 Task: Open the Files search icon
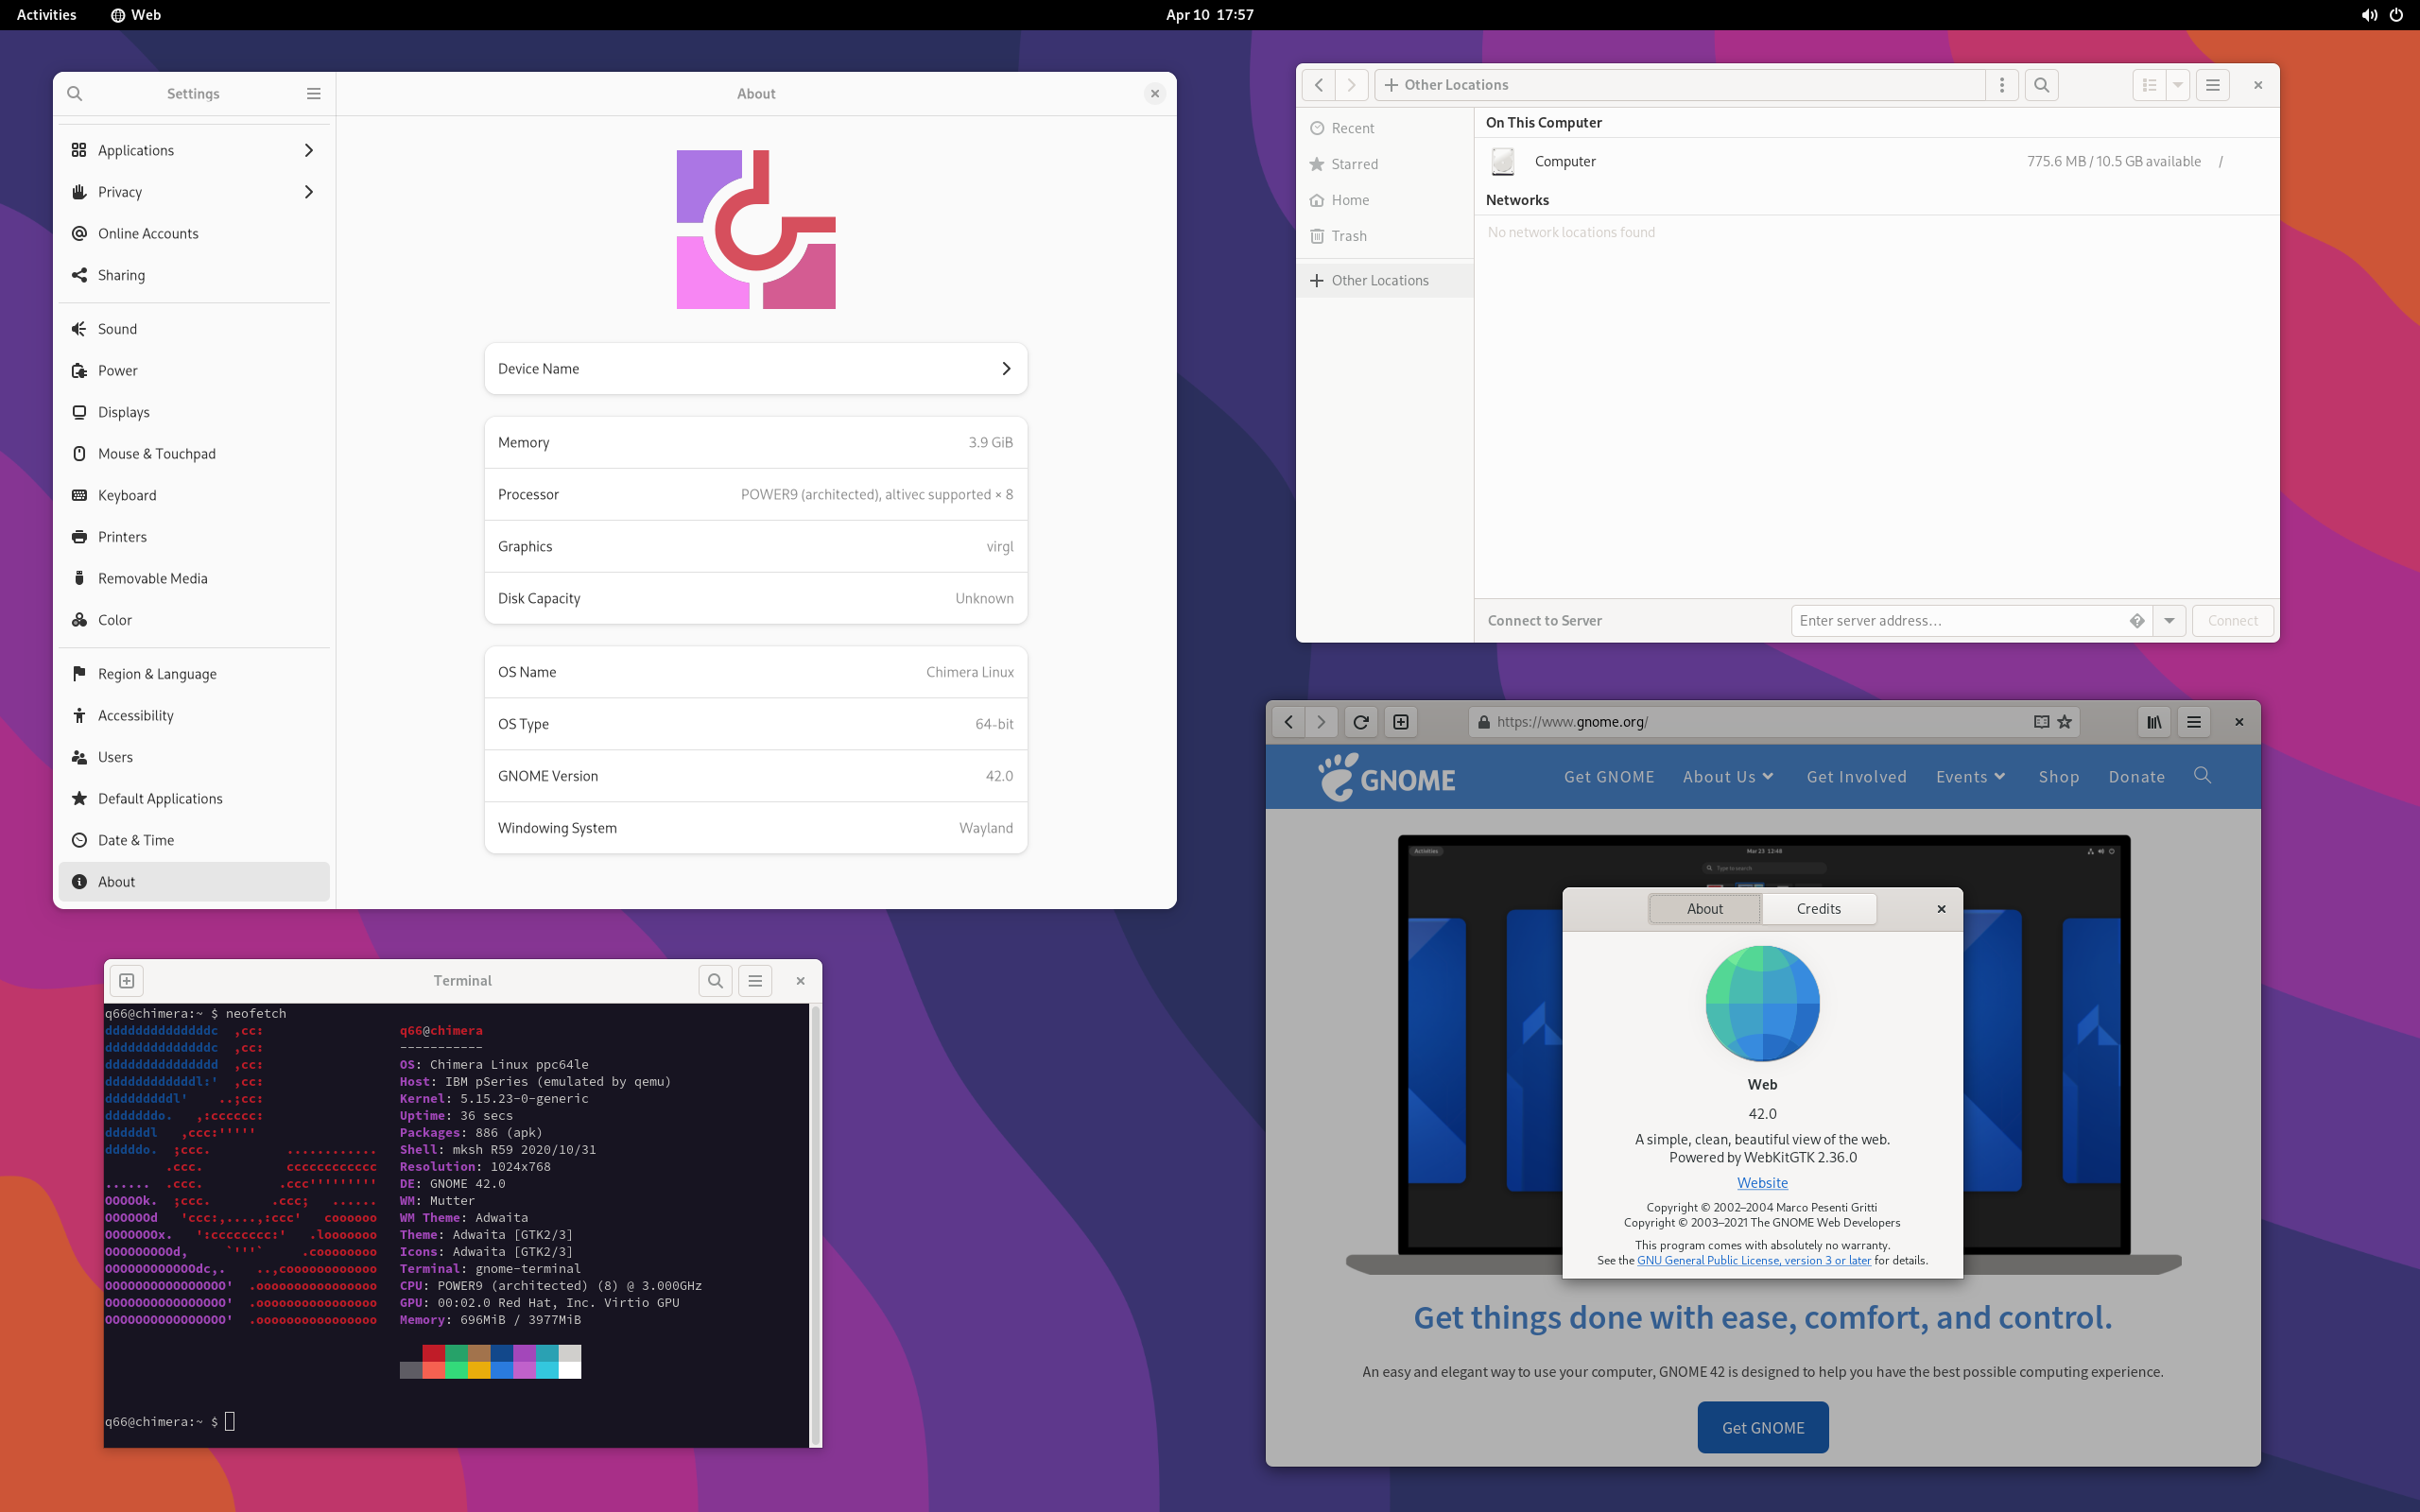[2041, 85]
